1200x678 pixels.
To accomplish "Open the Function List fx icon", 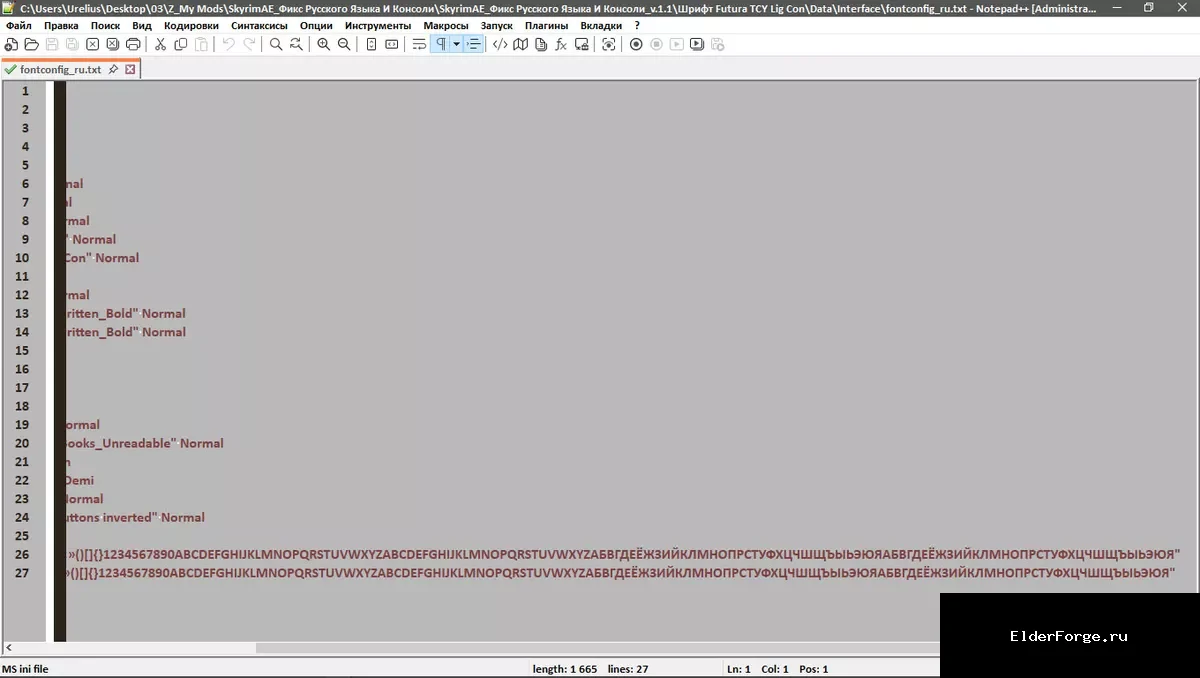I will coord(561,45).
